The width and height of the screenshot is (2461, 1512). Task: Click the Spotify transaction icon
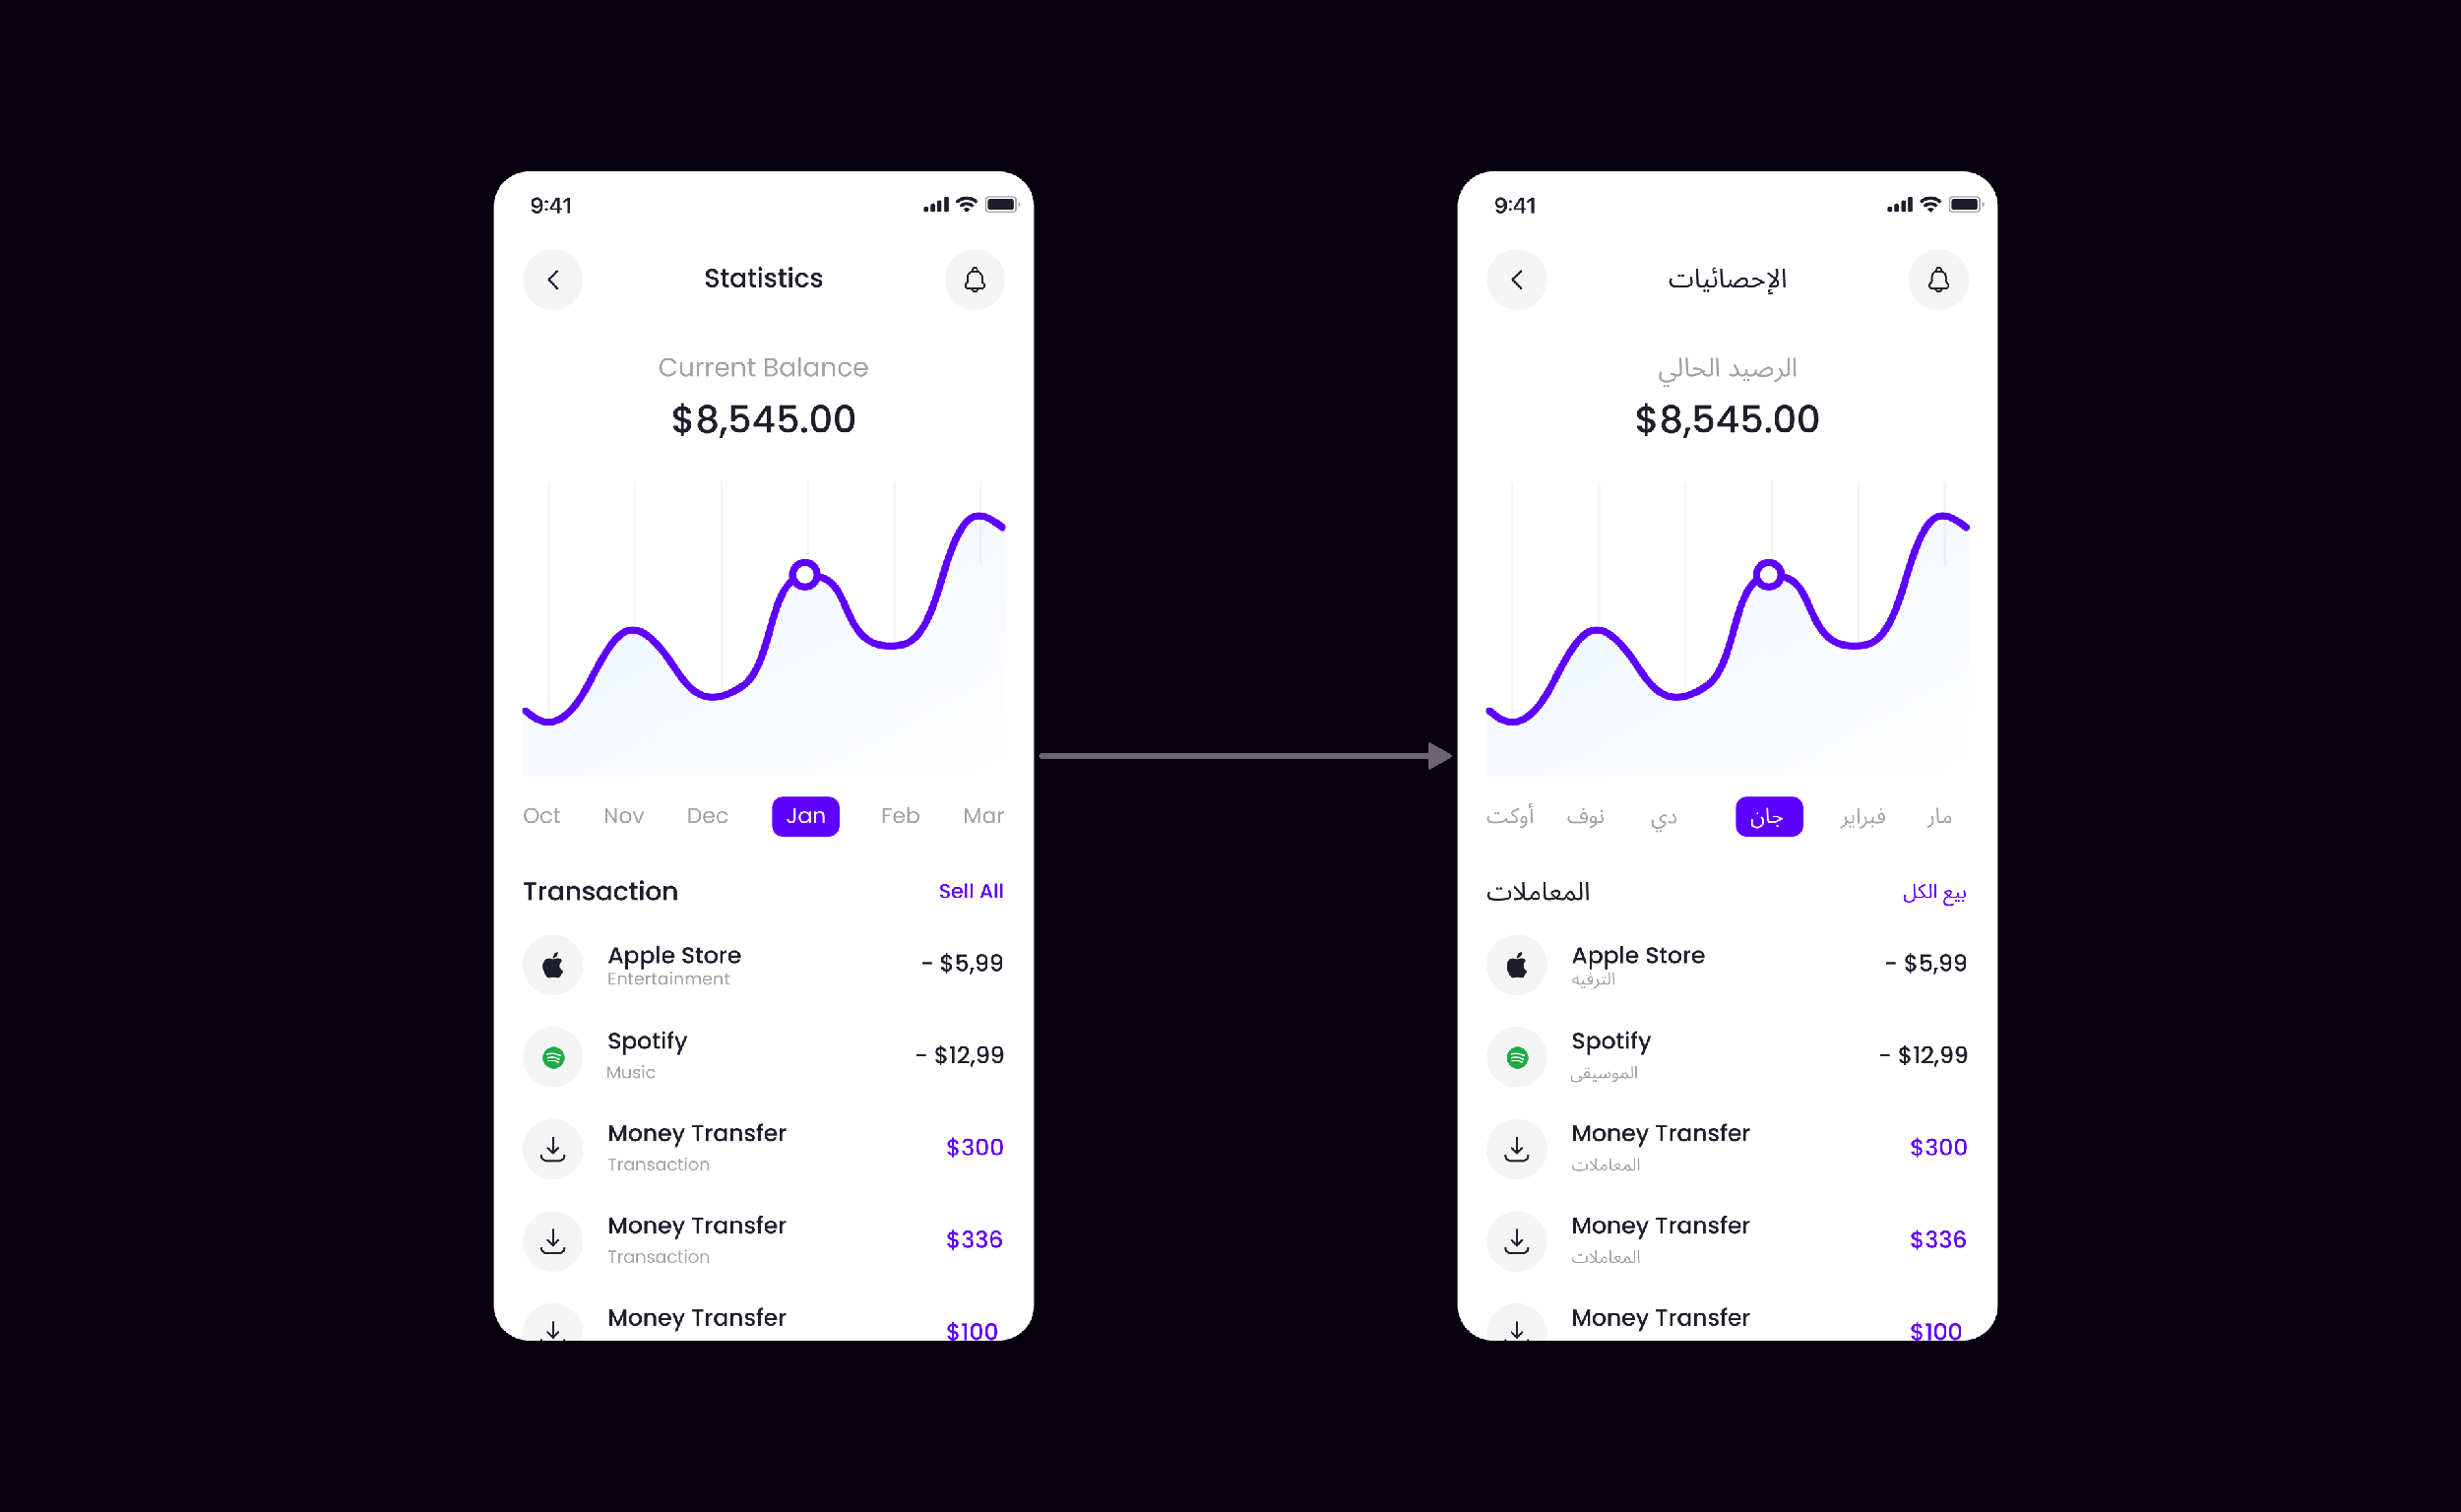point(553,1056)
